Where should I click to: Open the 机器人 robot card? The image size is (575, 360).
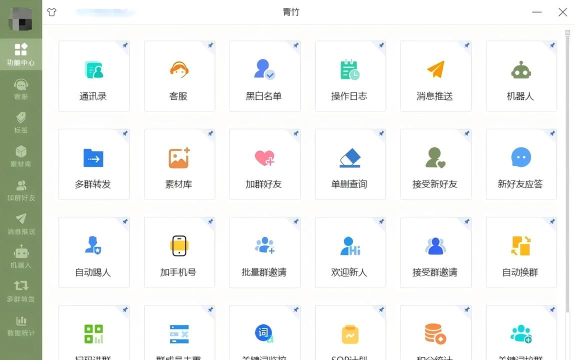click(521, 76)
